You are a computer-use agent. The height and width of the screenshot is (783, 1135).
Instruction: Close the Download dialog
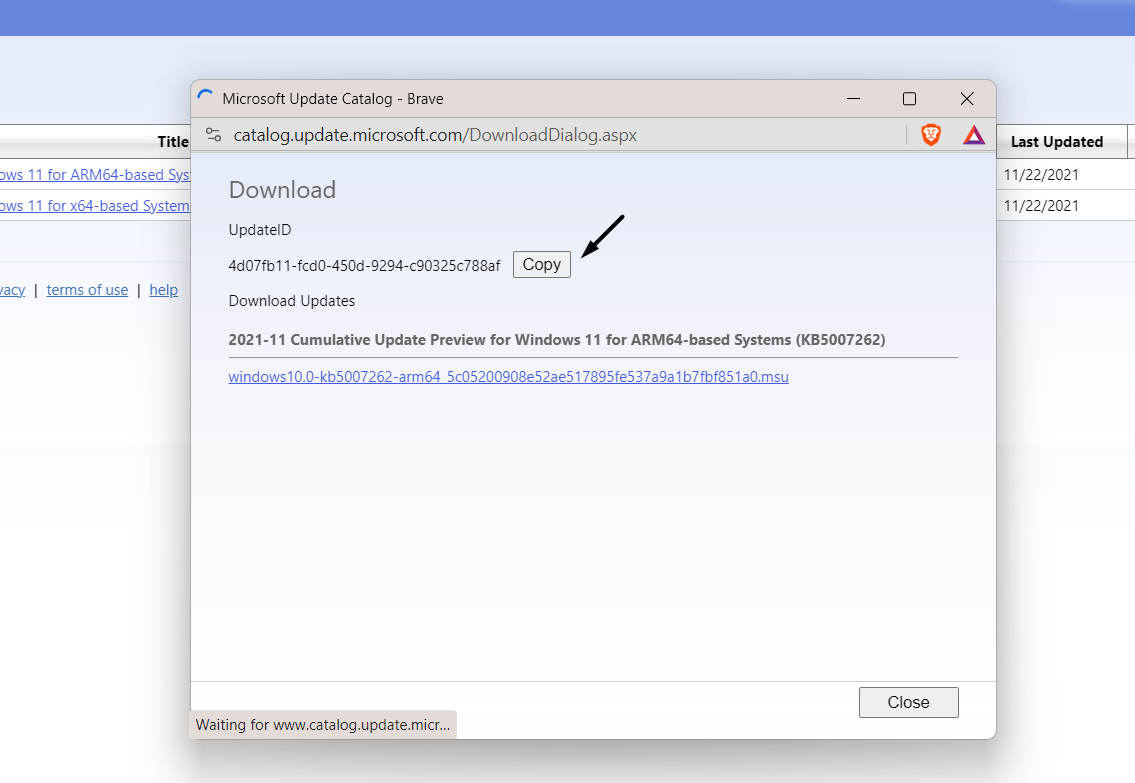(908, 702)
